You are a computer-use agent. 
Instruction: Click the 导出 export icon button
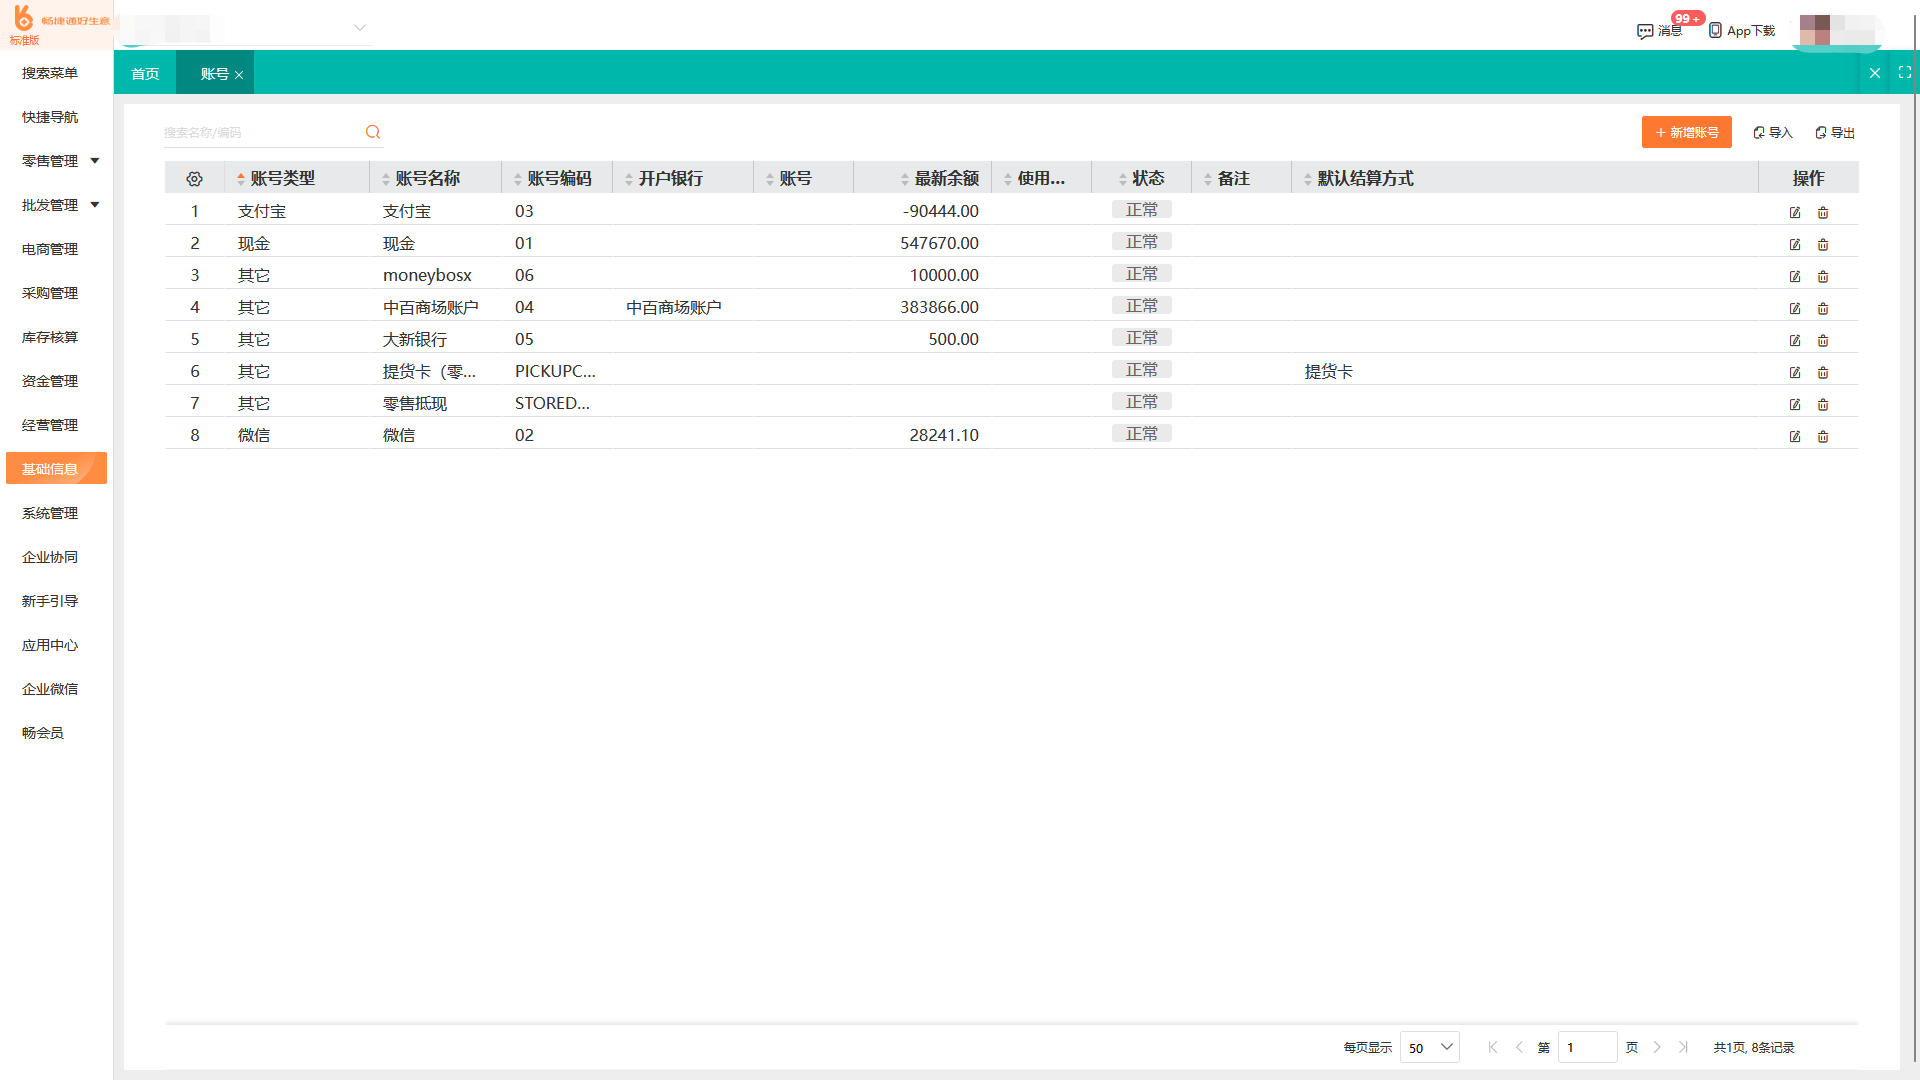(1836, 132)
